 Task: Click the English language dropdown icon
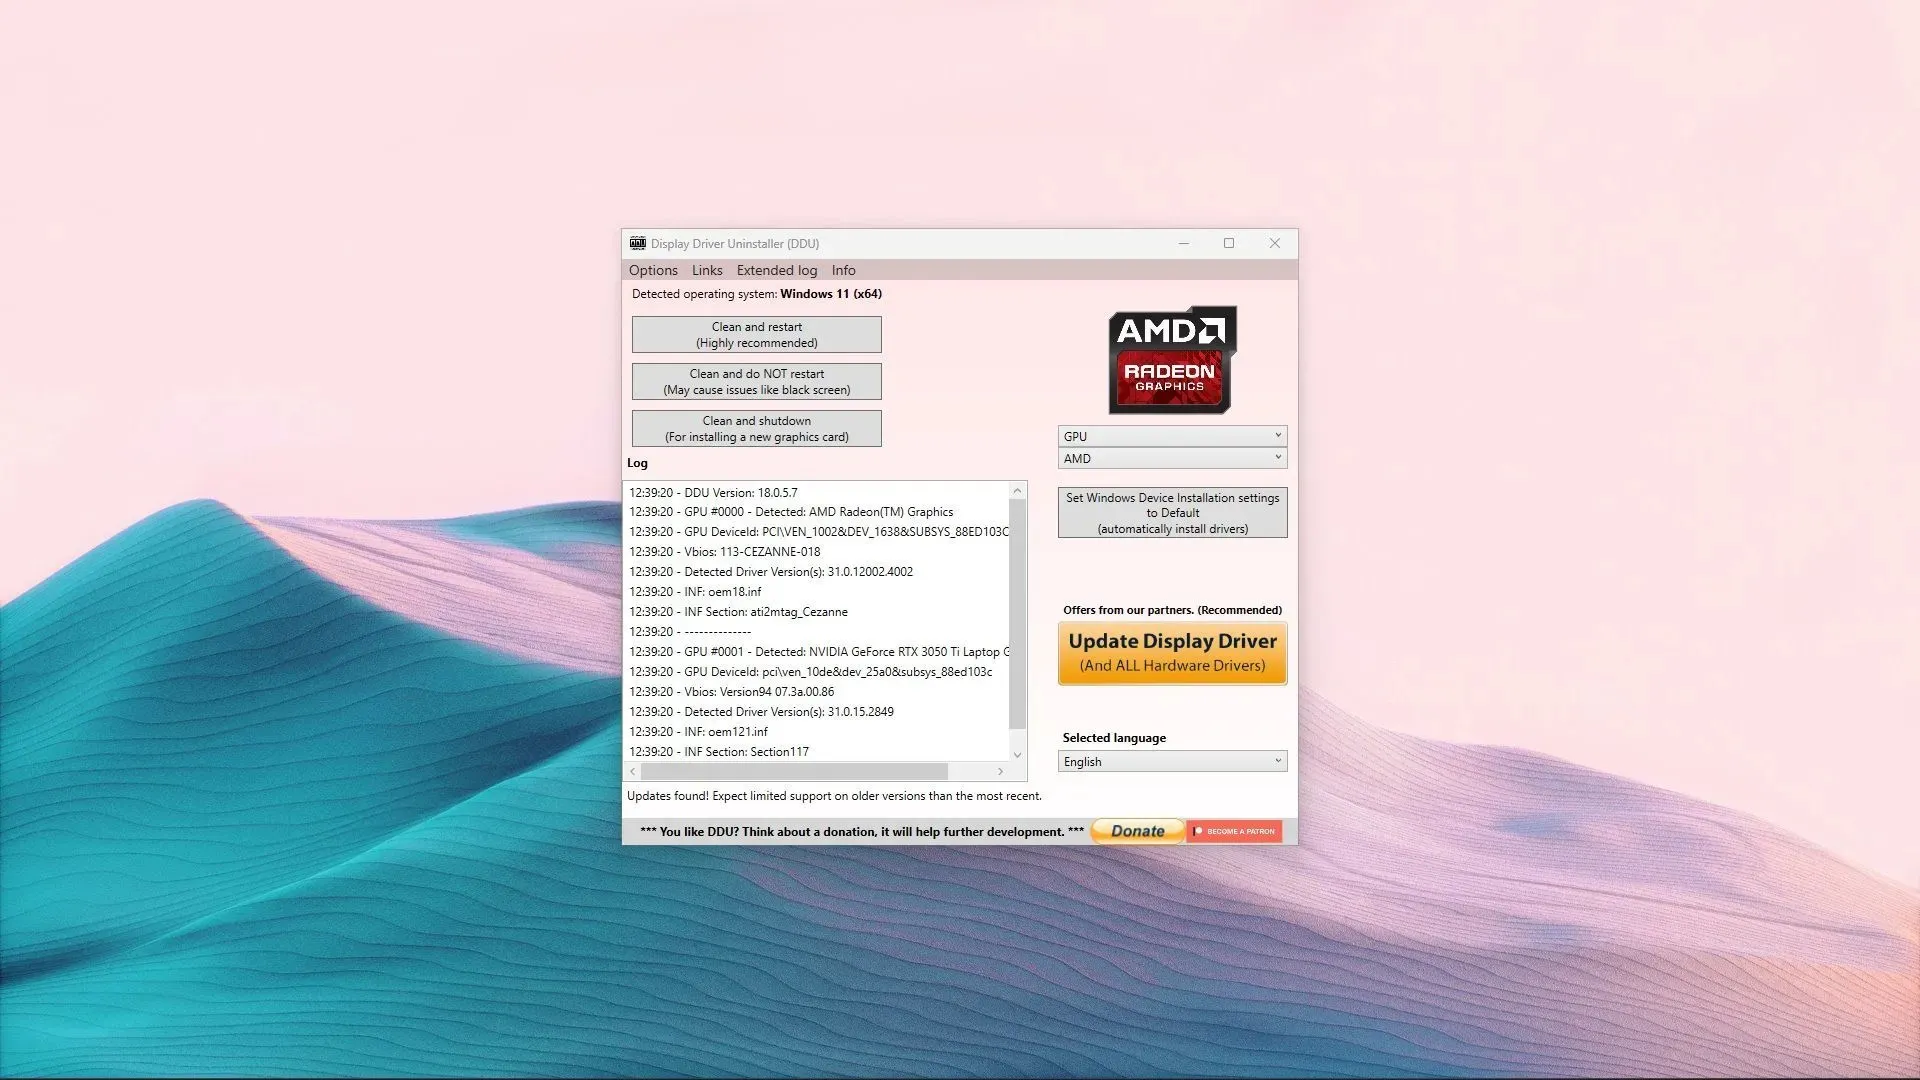point(1275,761)
